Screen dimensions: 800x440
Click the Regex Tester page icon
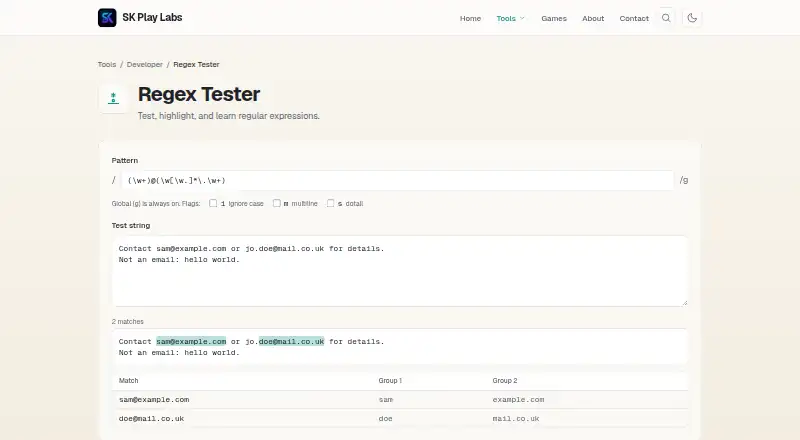[113, 98]
